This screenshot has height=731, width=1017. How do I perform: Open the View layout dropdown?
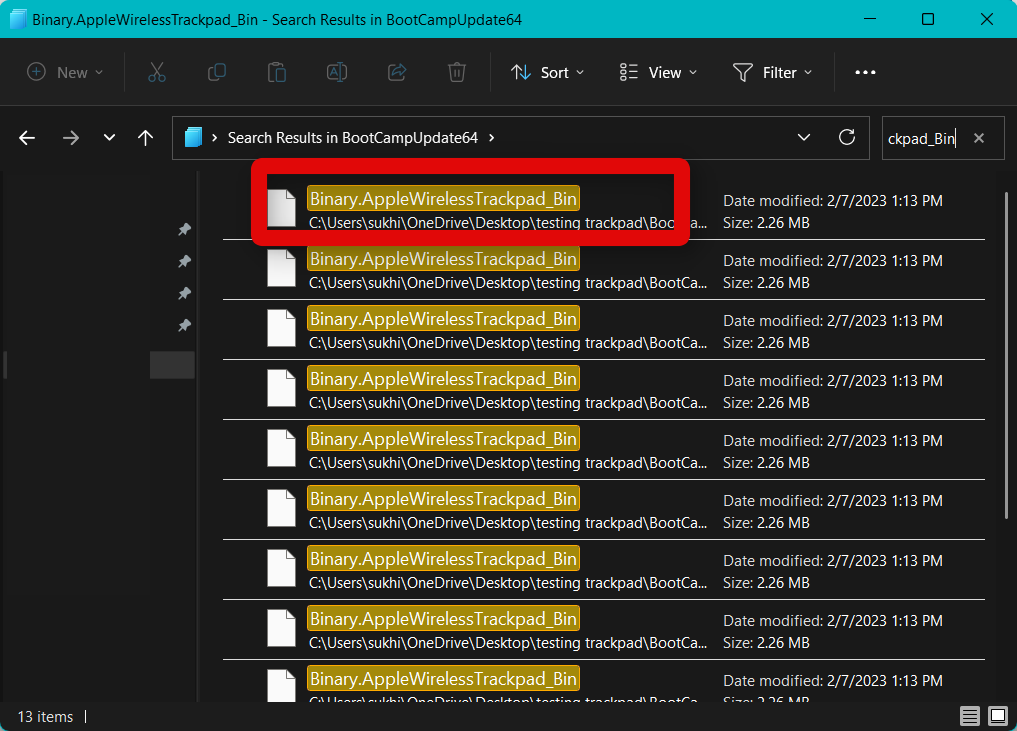click(x=658, y=72)
